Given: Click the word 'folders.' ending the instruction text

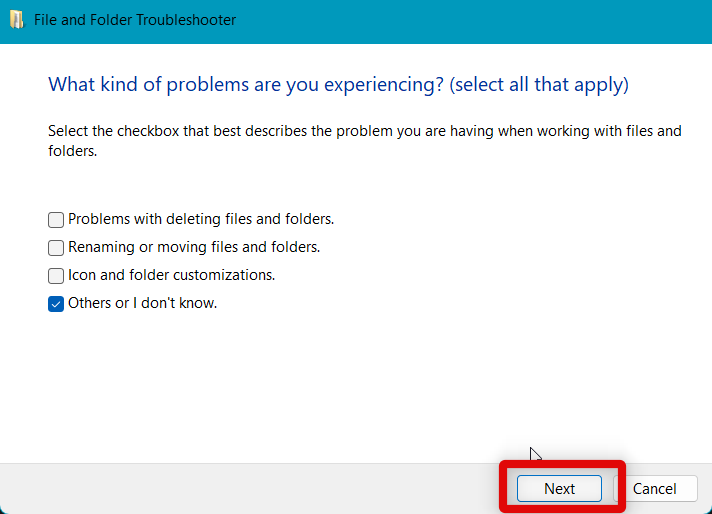Looking at the screenshot, I should tap(72, 153).
